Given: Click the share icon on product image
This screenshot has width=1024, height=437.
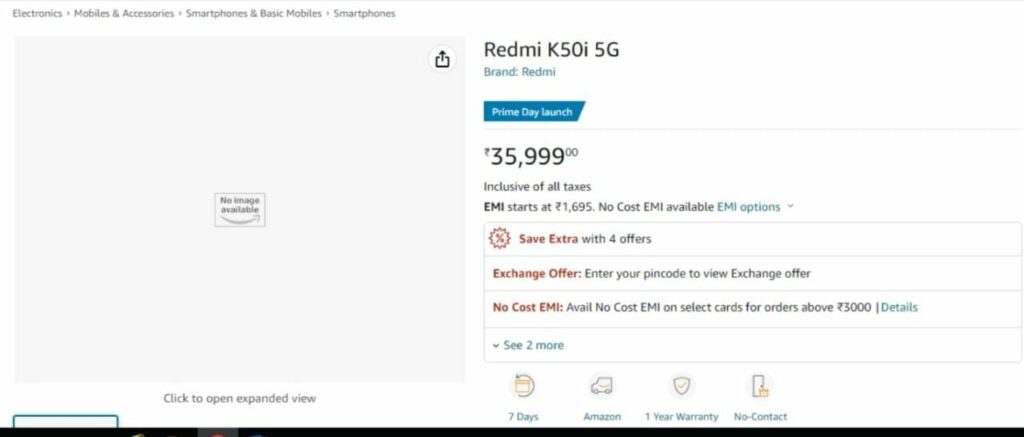Looking at the screenshot, I should [x=442, y=59].
